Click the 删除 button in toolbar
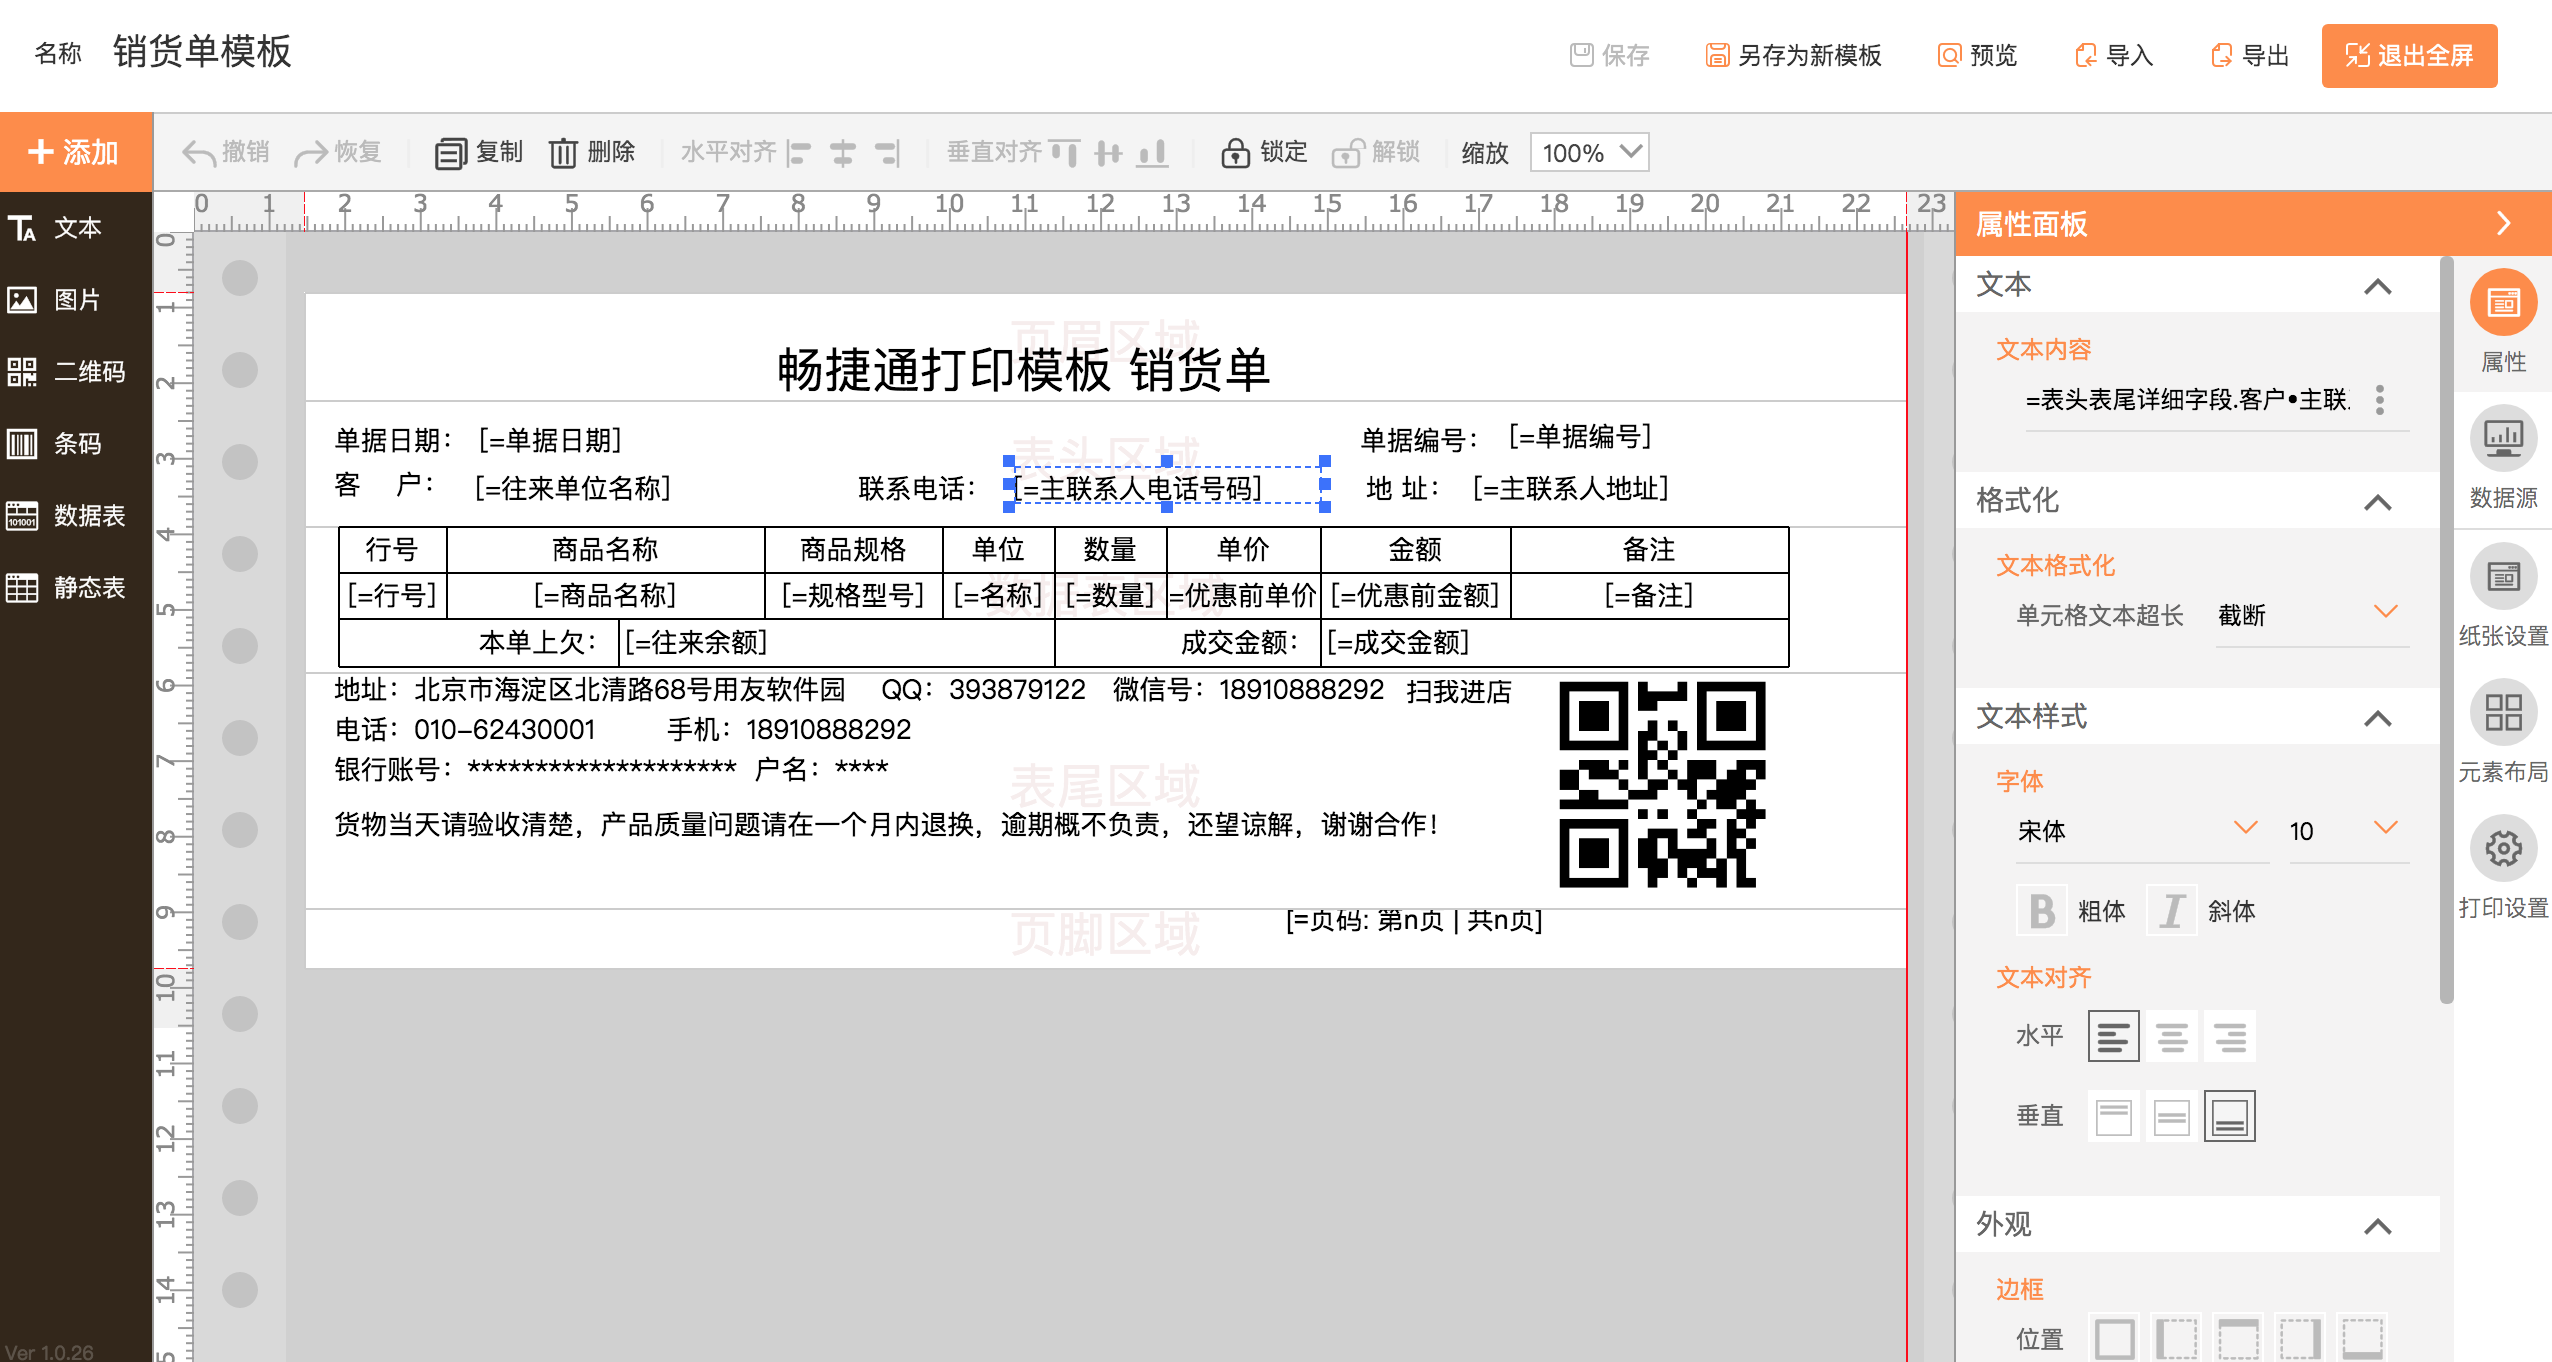Viewport: 2552px width, 1362px height. click(x=592, y=154)
